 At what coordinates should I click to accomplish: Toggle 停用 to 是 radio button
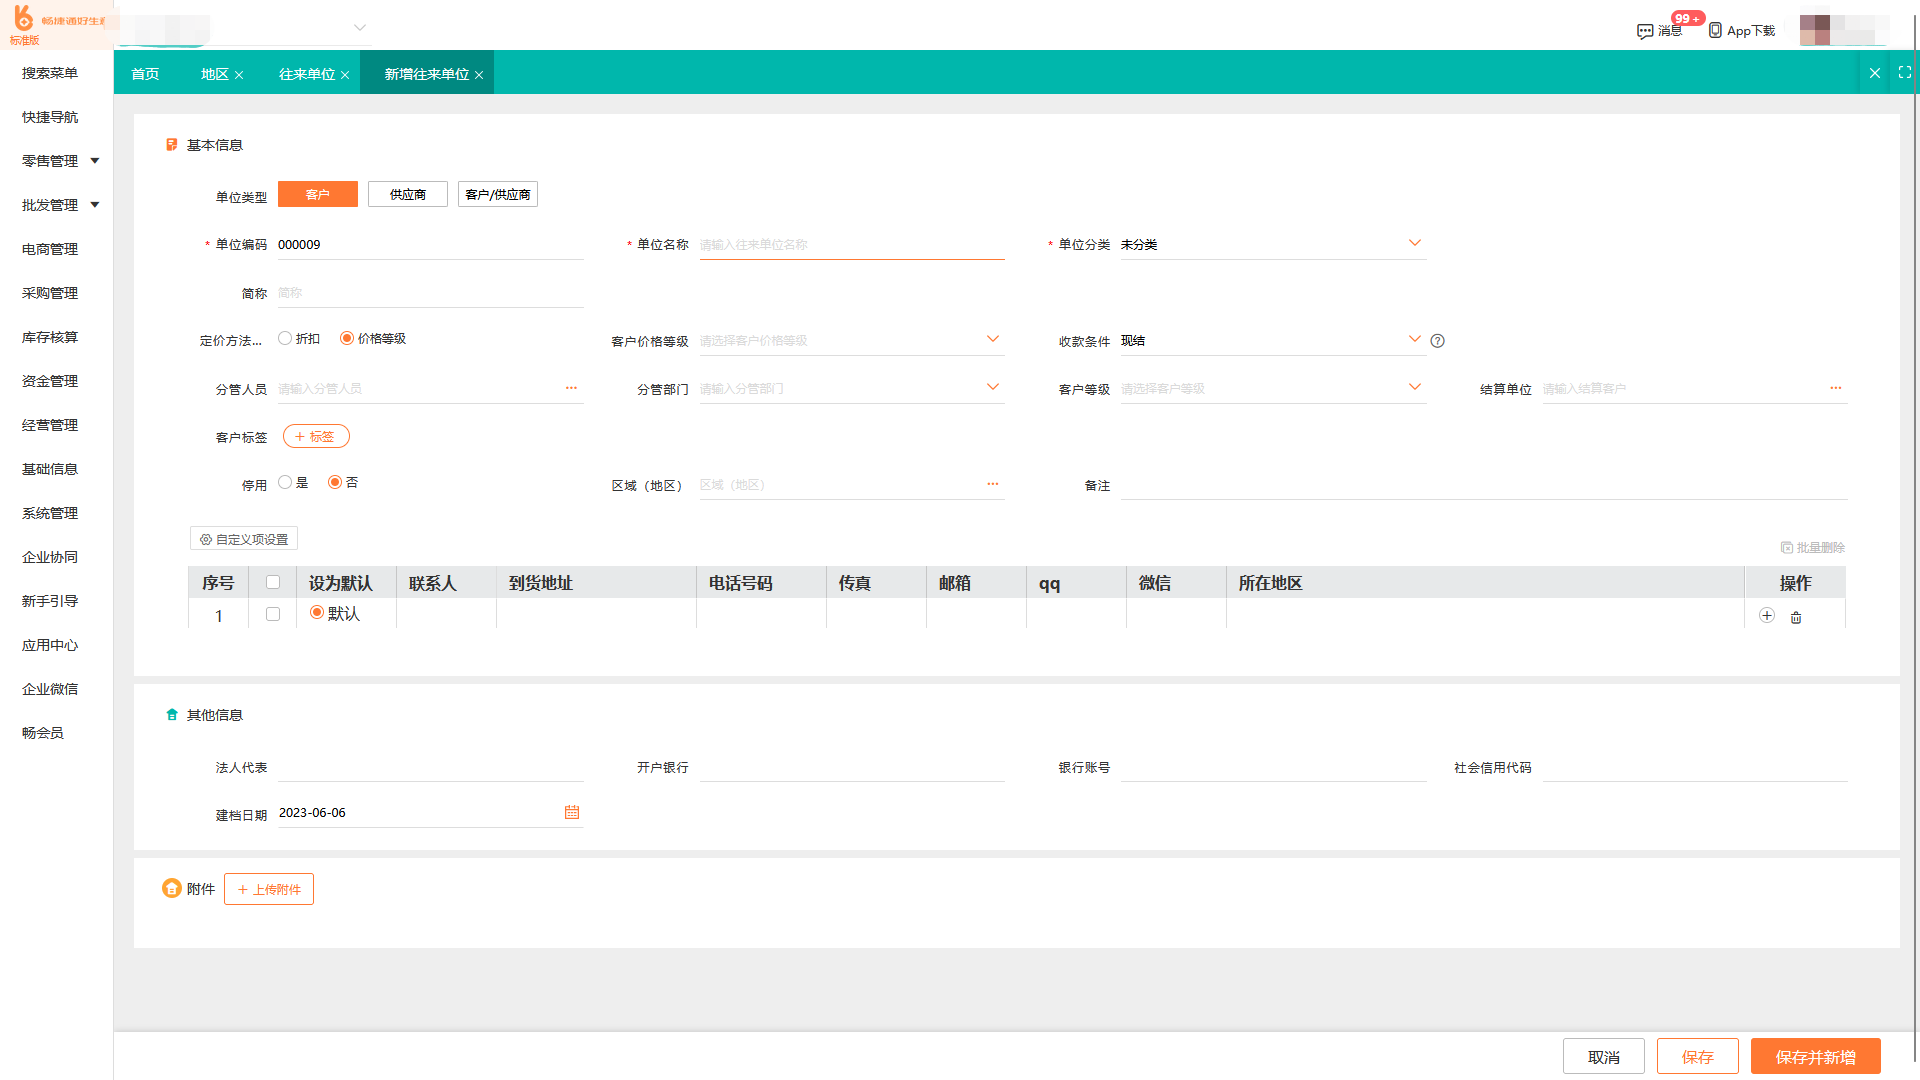click(286, 483)
